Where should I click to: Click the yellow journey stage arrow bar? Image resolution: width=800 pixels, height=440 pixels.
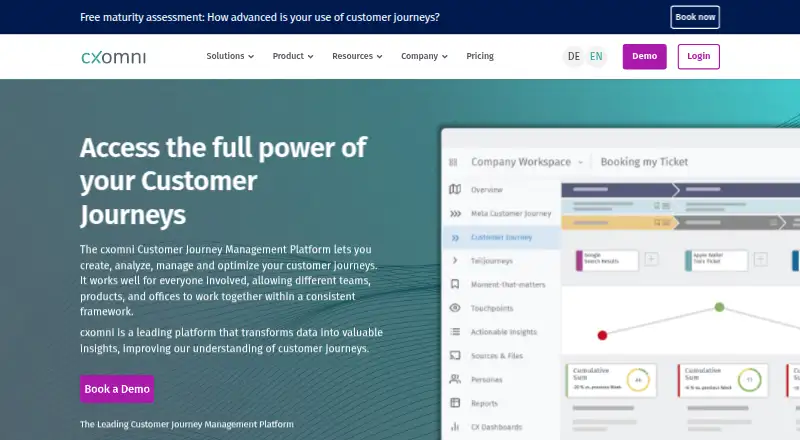point(620,223)
